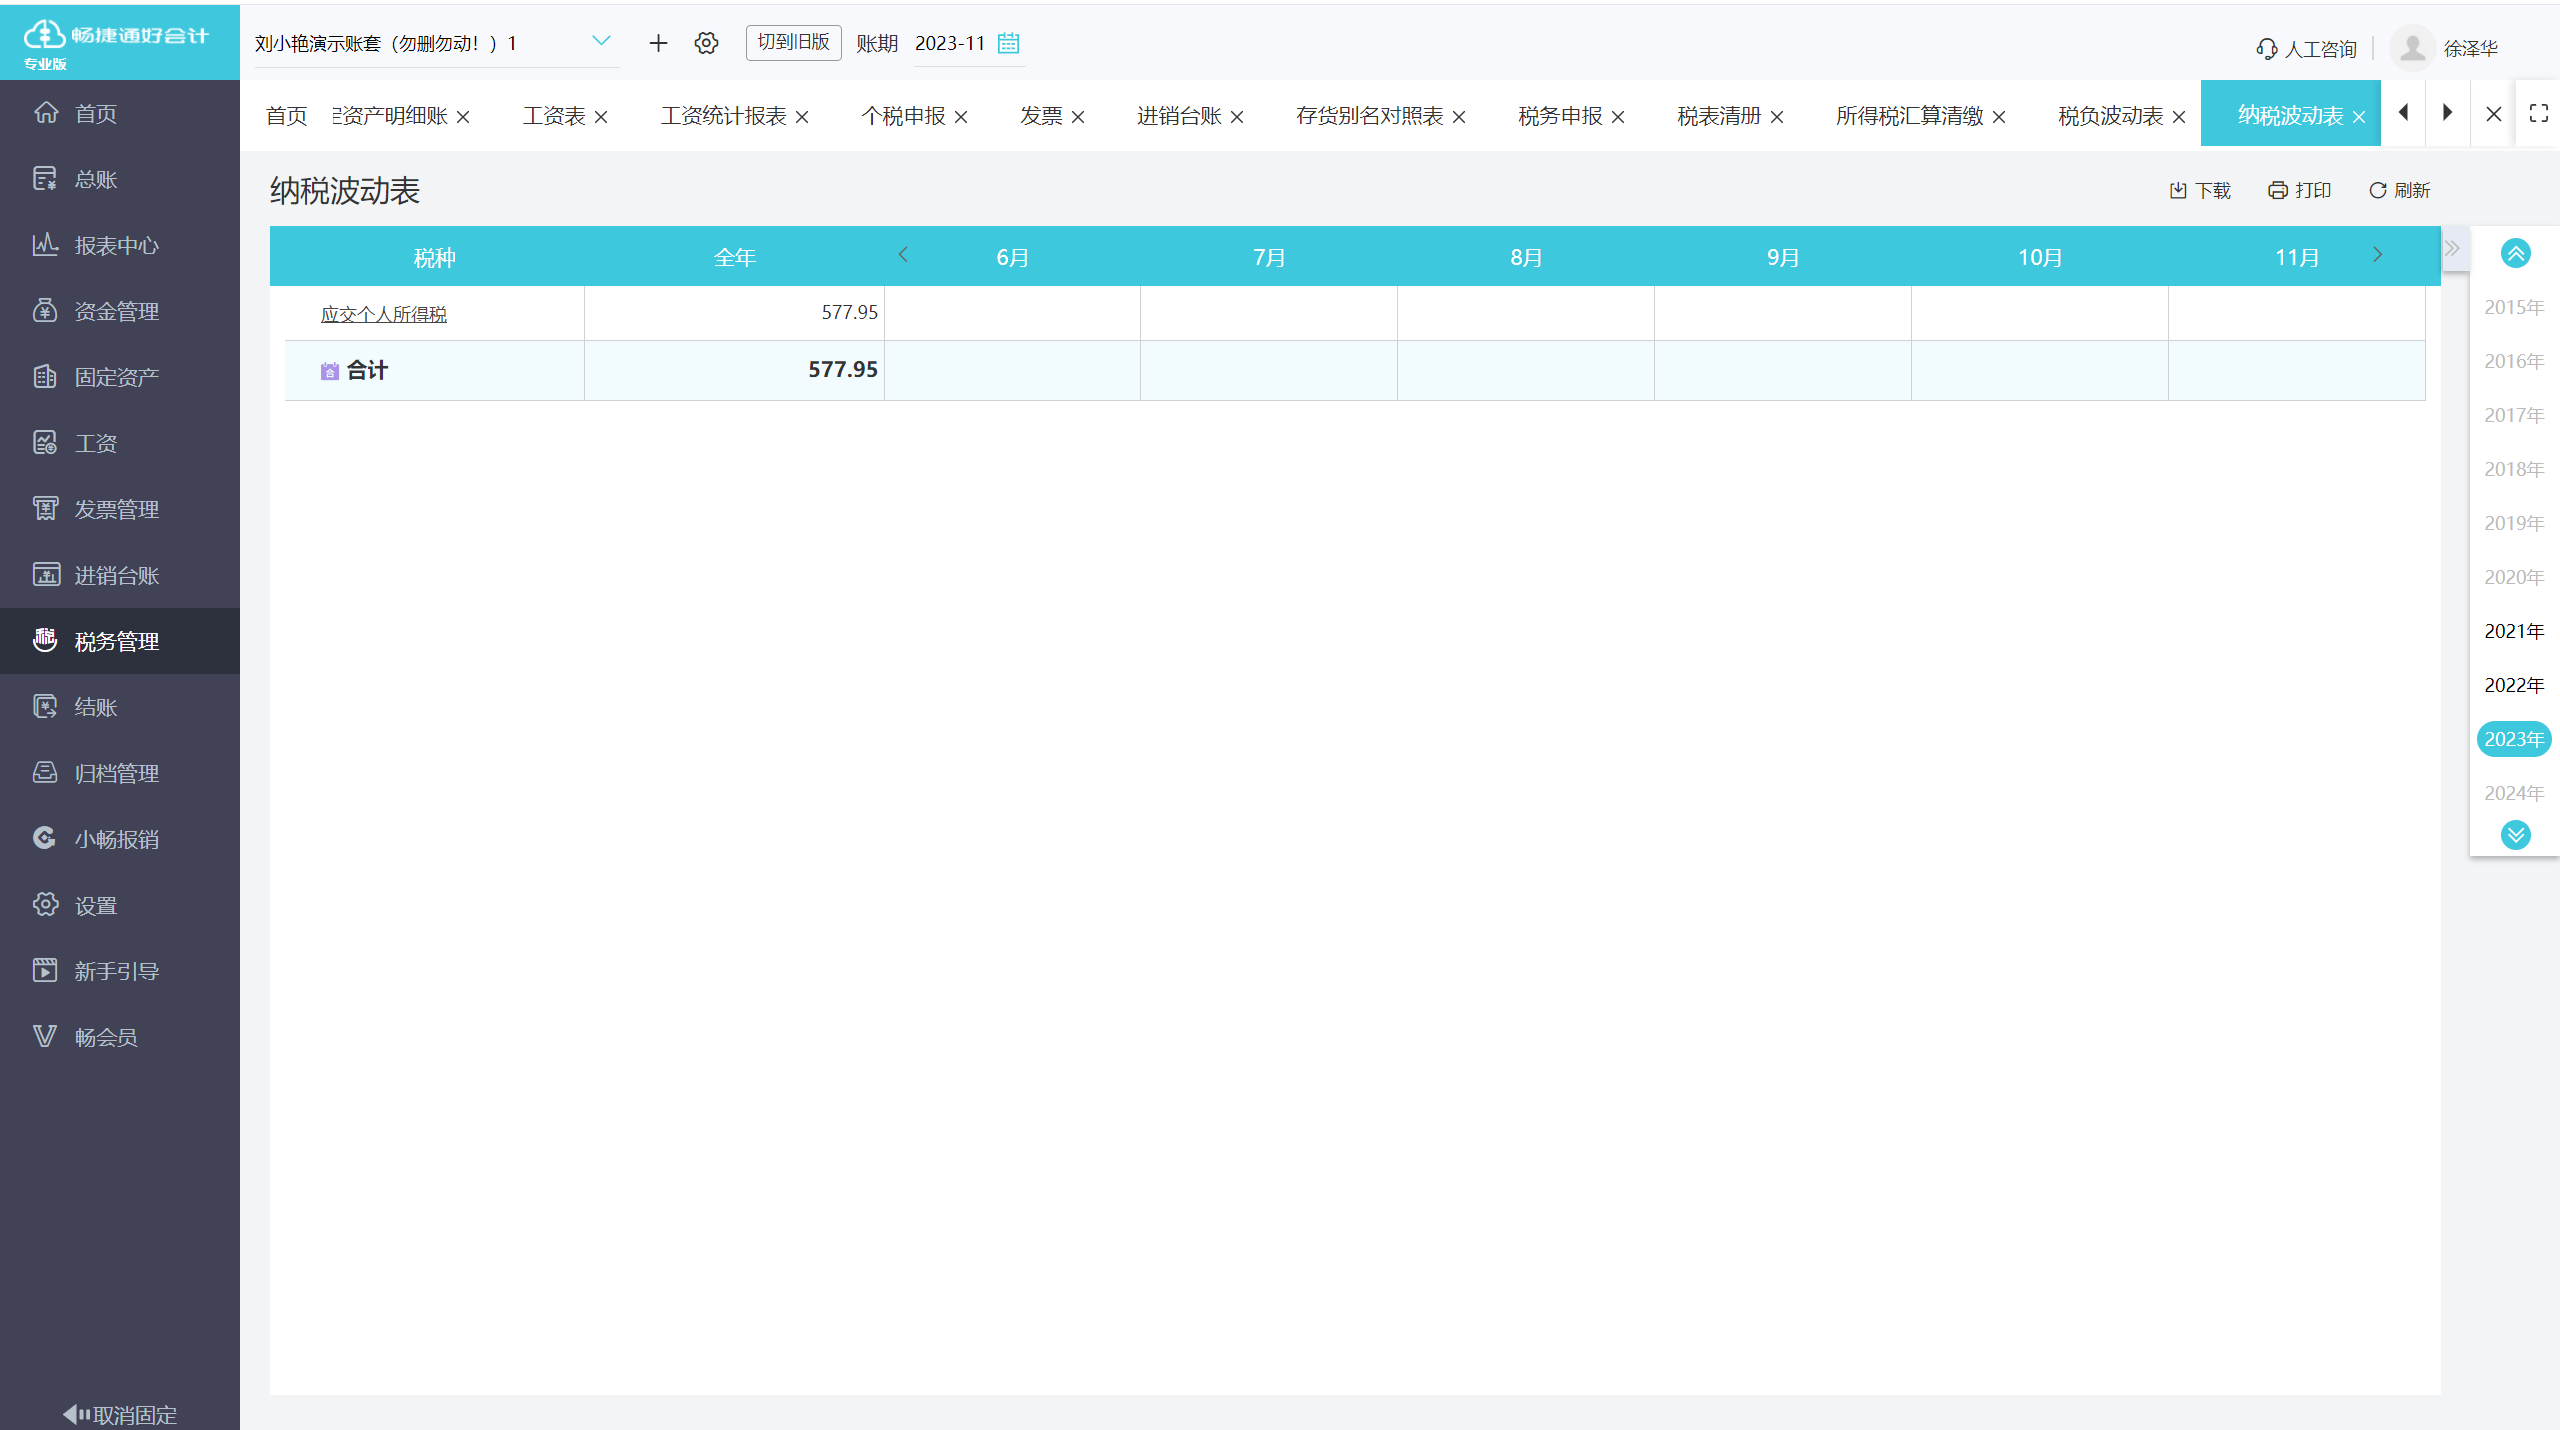Click 打印 button to print report
Image resolution: width=2560 pixels, height=1430 pixels.
coord(2303,190)
